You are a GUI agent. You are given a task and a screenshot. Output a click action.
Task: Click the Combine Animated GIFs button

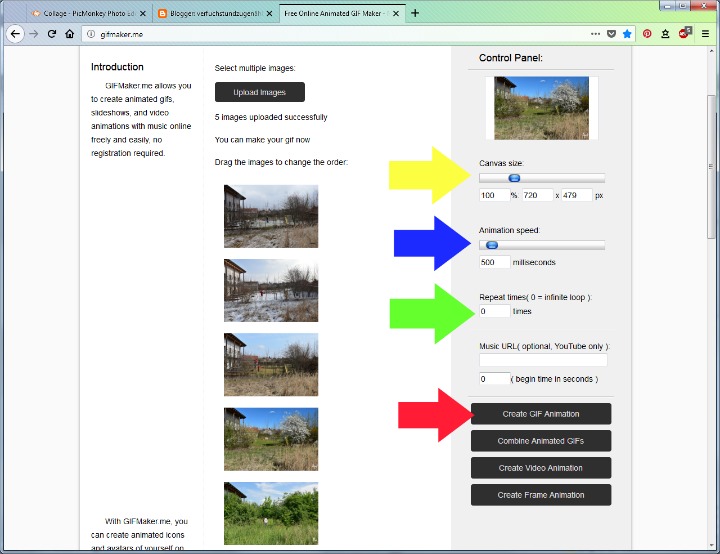[540, 441]
